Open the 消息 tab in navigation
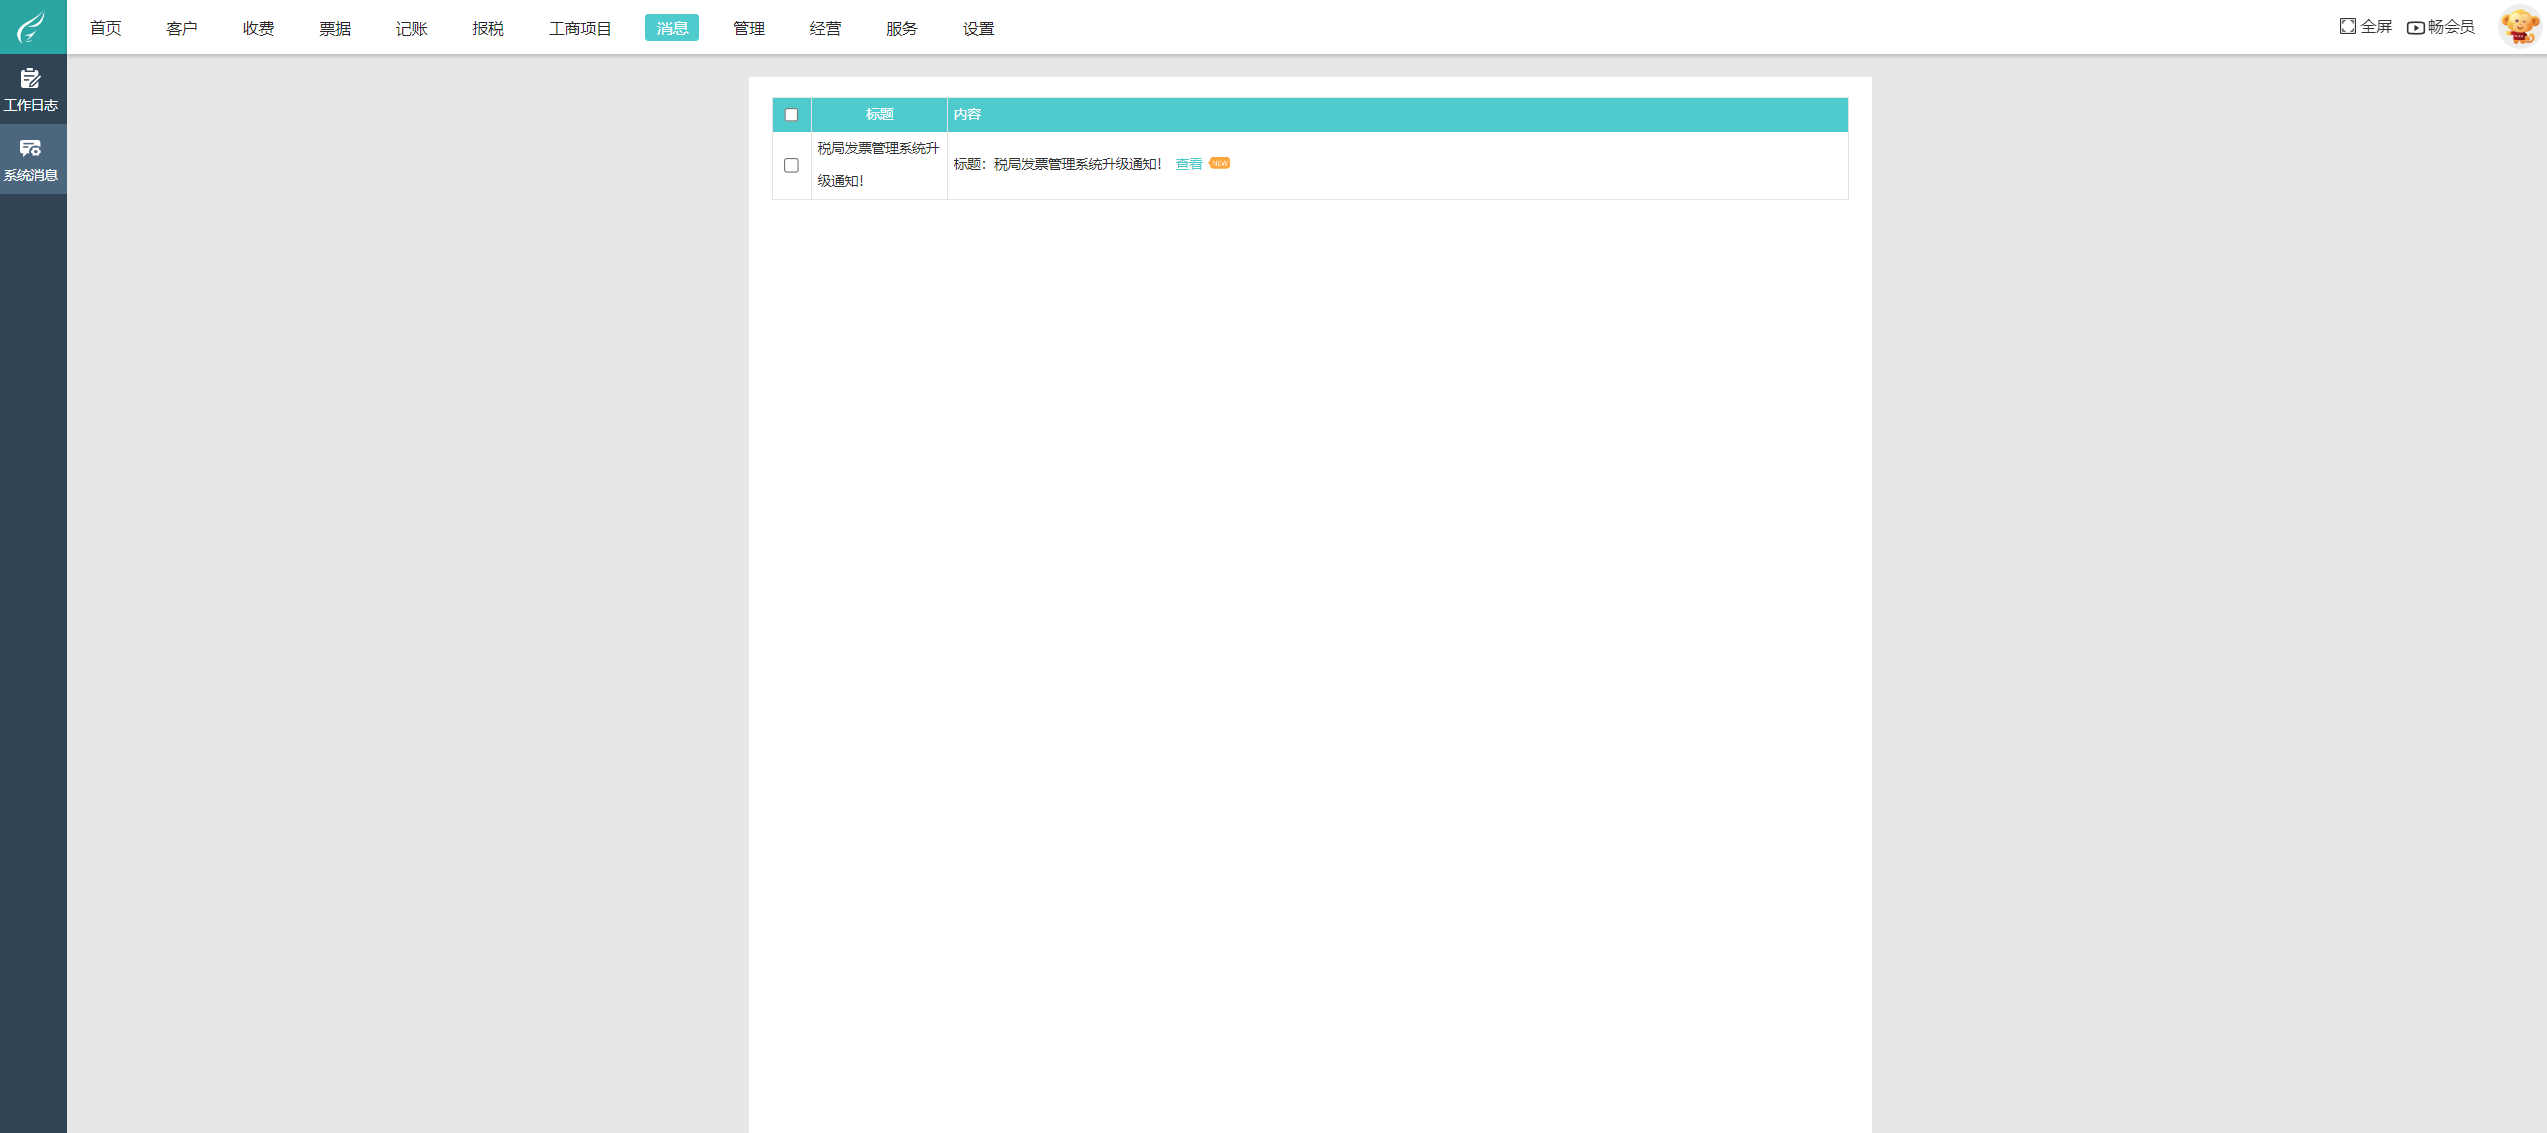 (x=671, y=28)
